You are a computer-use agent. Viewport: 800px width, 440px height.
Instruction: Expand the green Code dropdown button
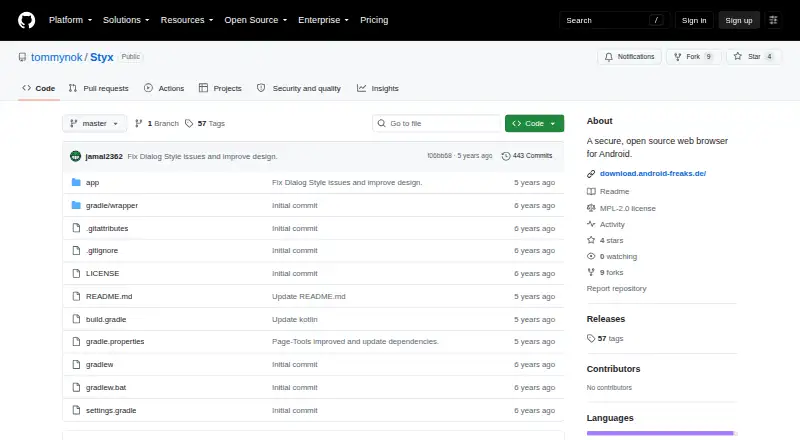point(534,124)
